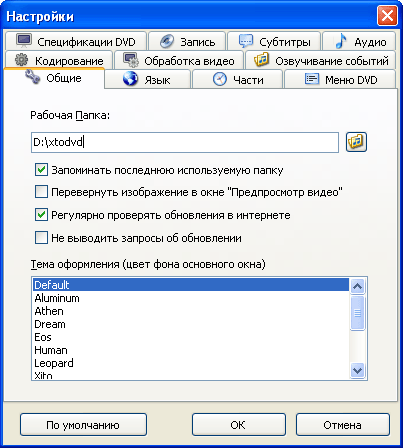Disable Регулярно проверять обновления в интернете

[41, 215]
